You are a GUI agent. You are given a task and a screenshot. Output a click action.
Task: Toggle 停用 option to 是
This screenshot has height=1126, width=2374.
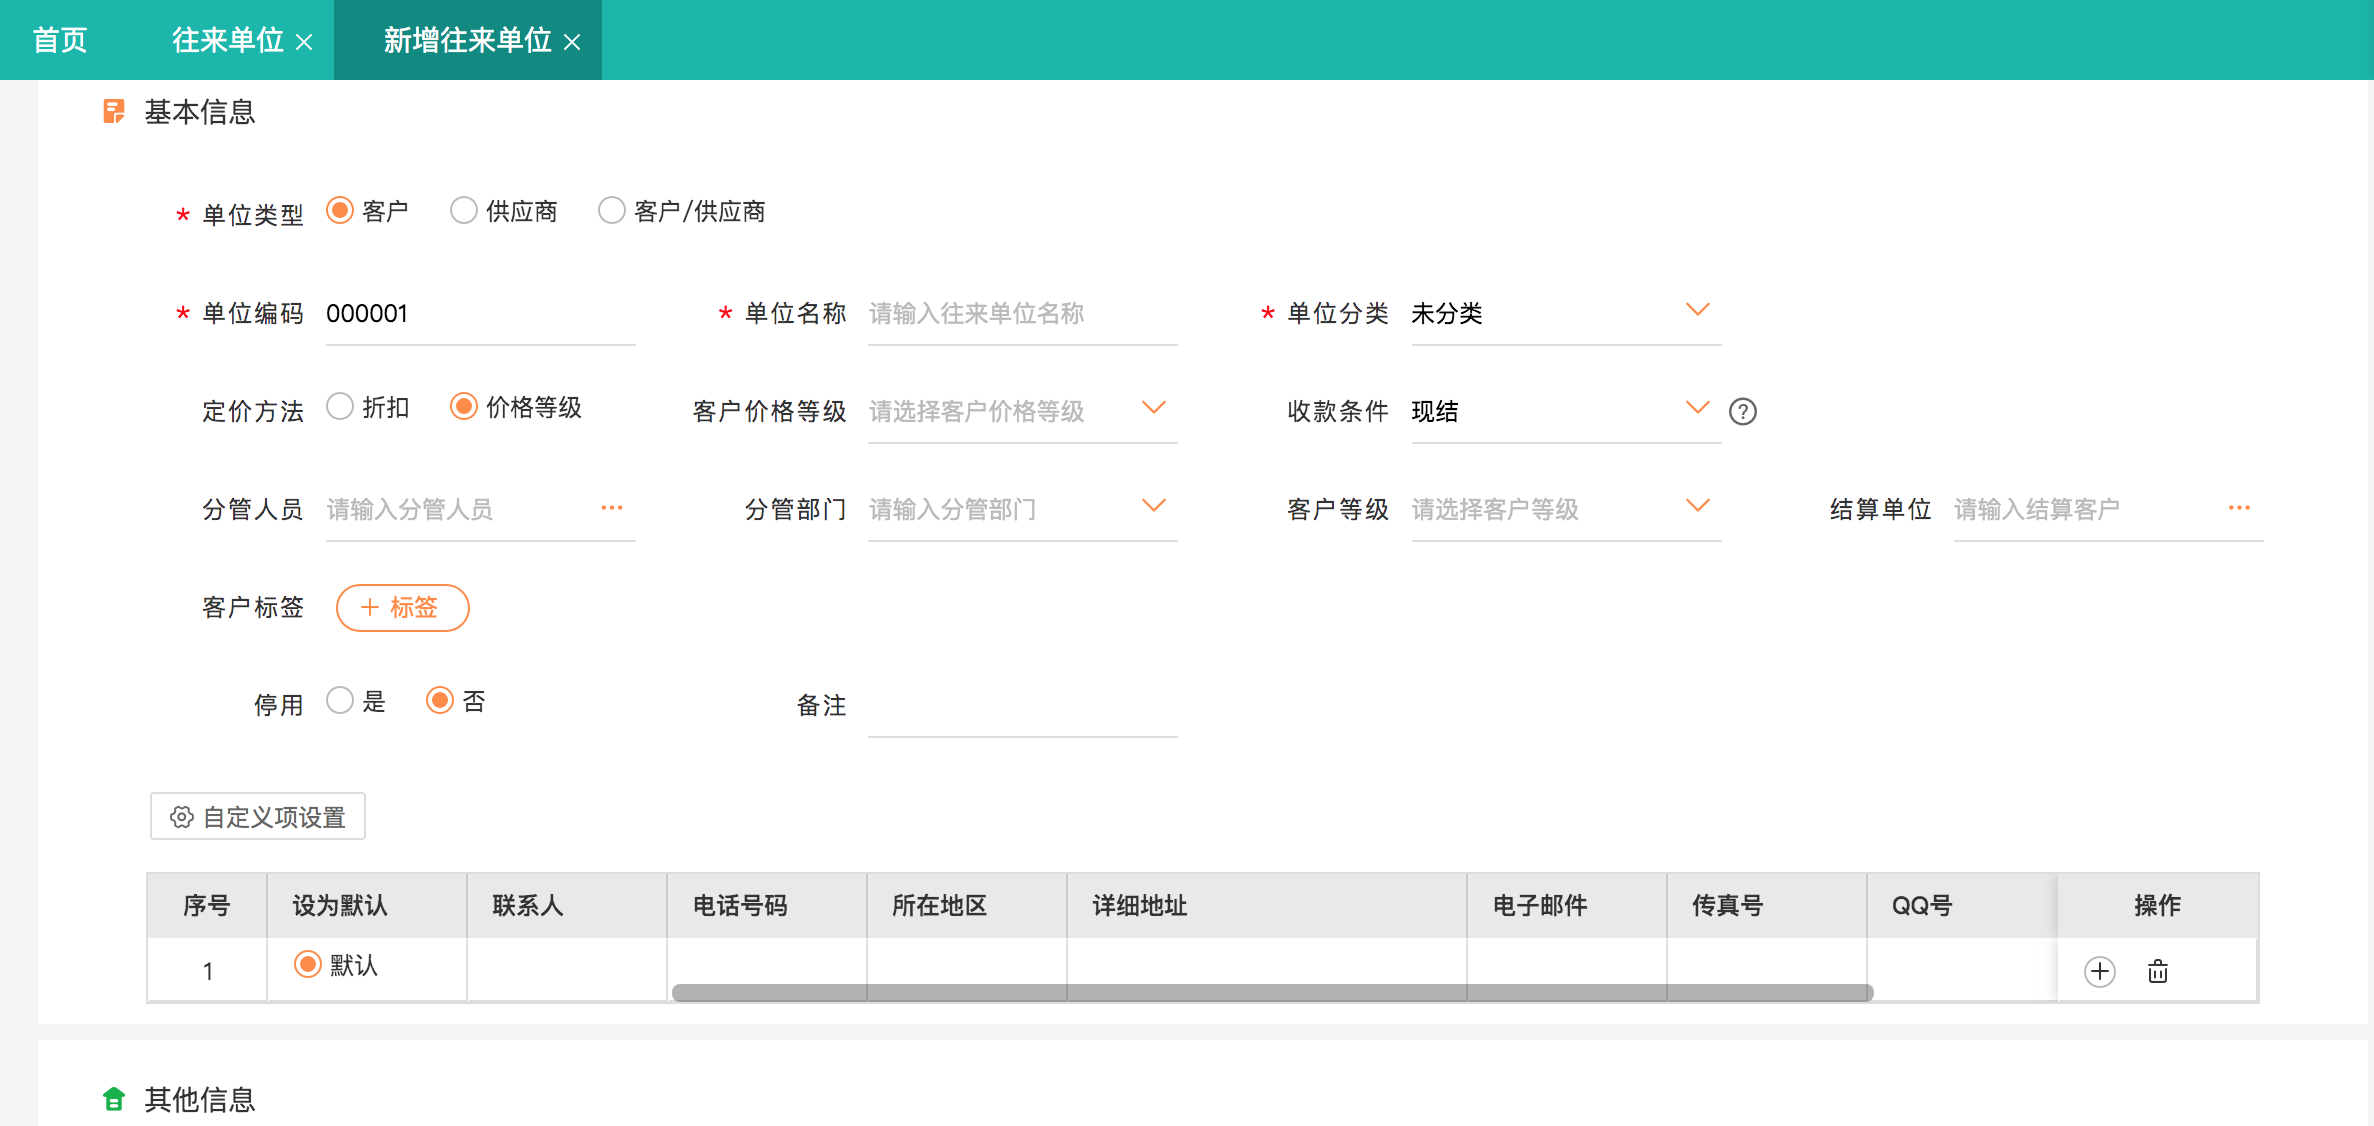point(338,701)
